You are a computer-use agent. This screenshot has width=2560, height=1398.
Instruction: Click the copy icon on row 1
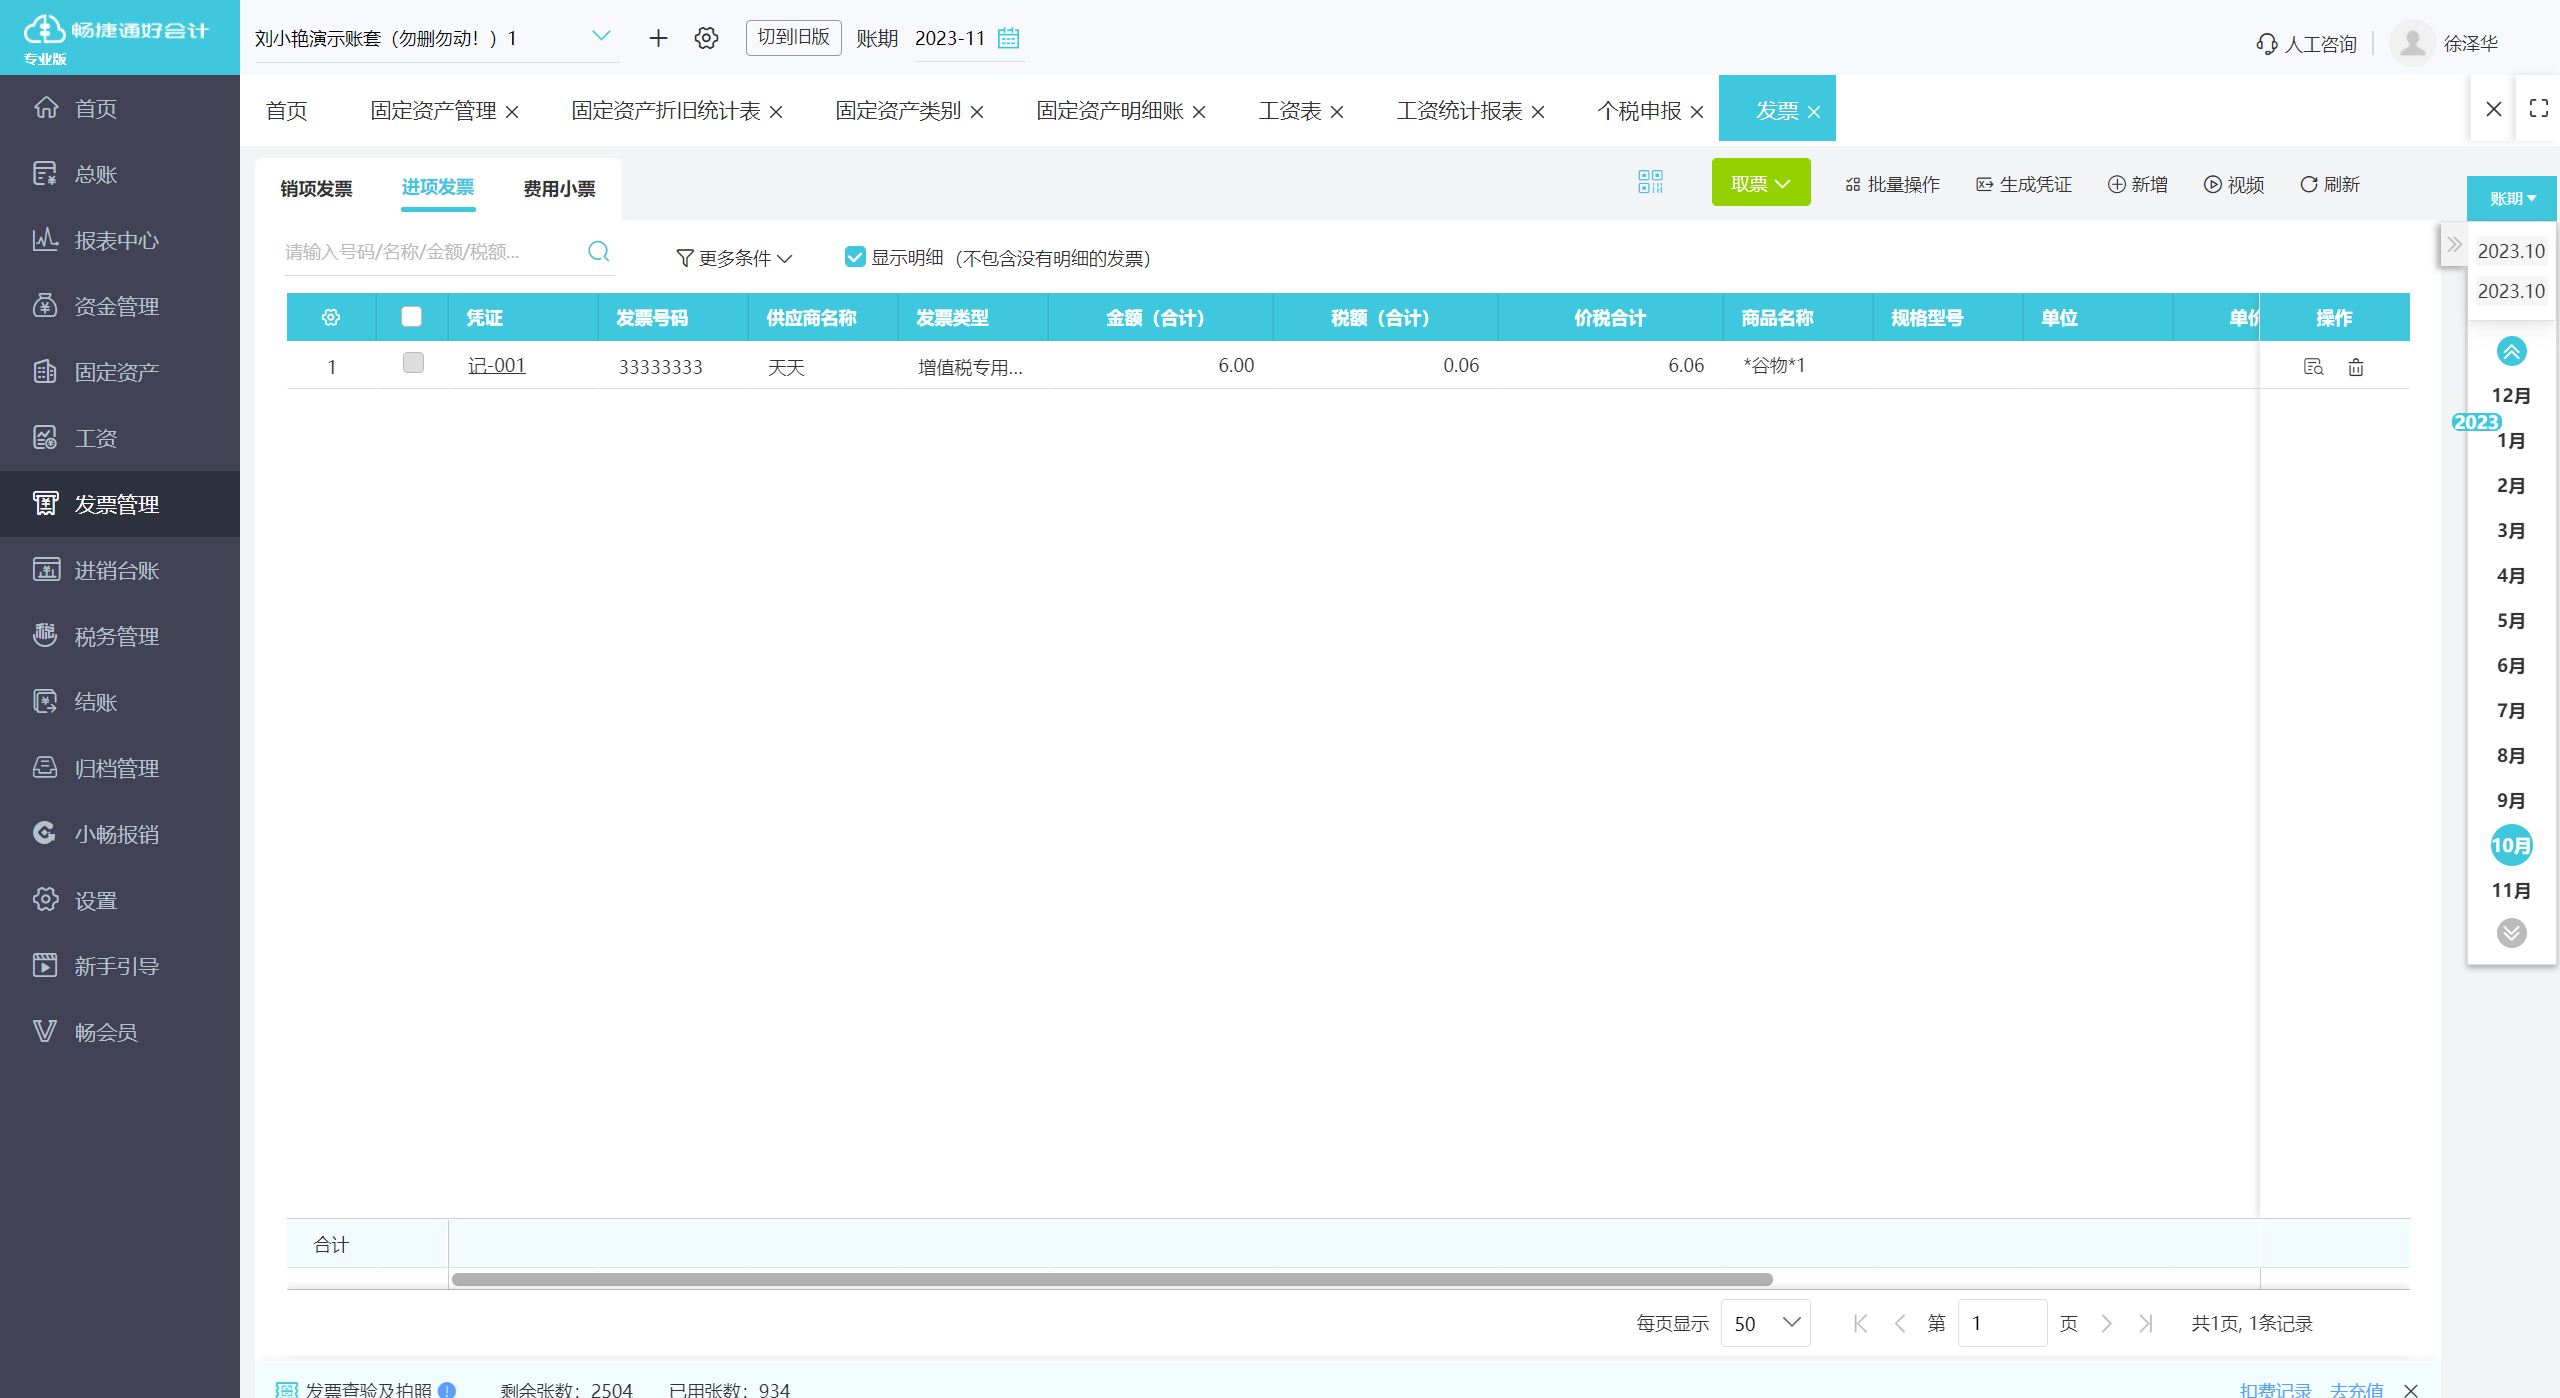coord(2312,365)
